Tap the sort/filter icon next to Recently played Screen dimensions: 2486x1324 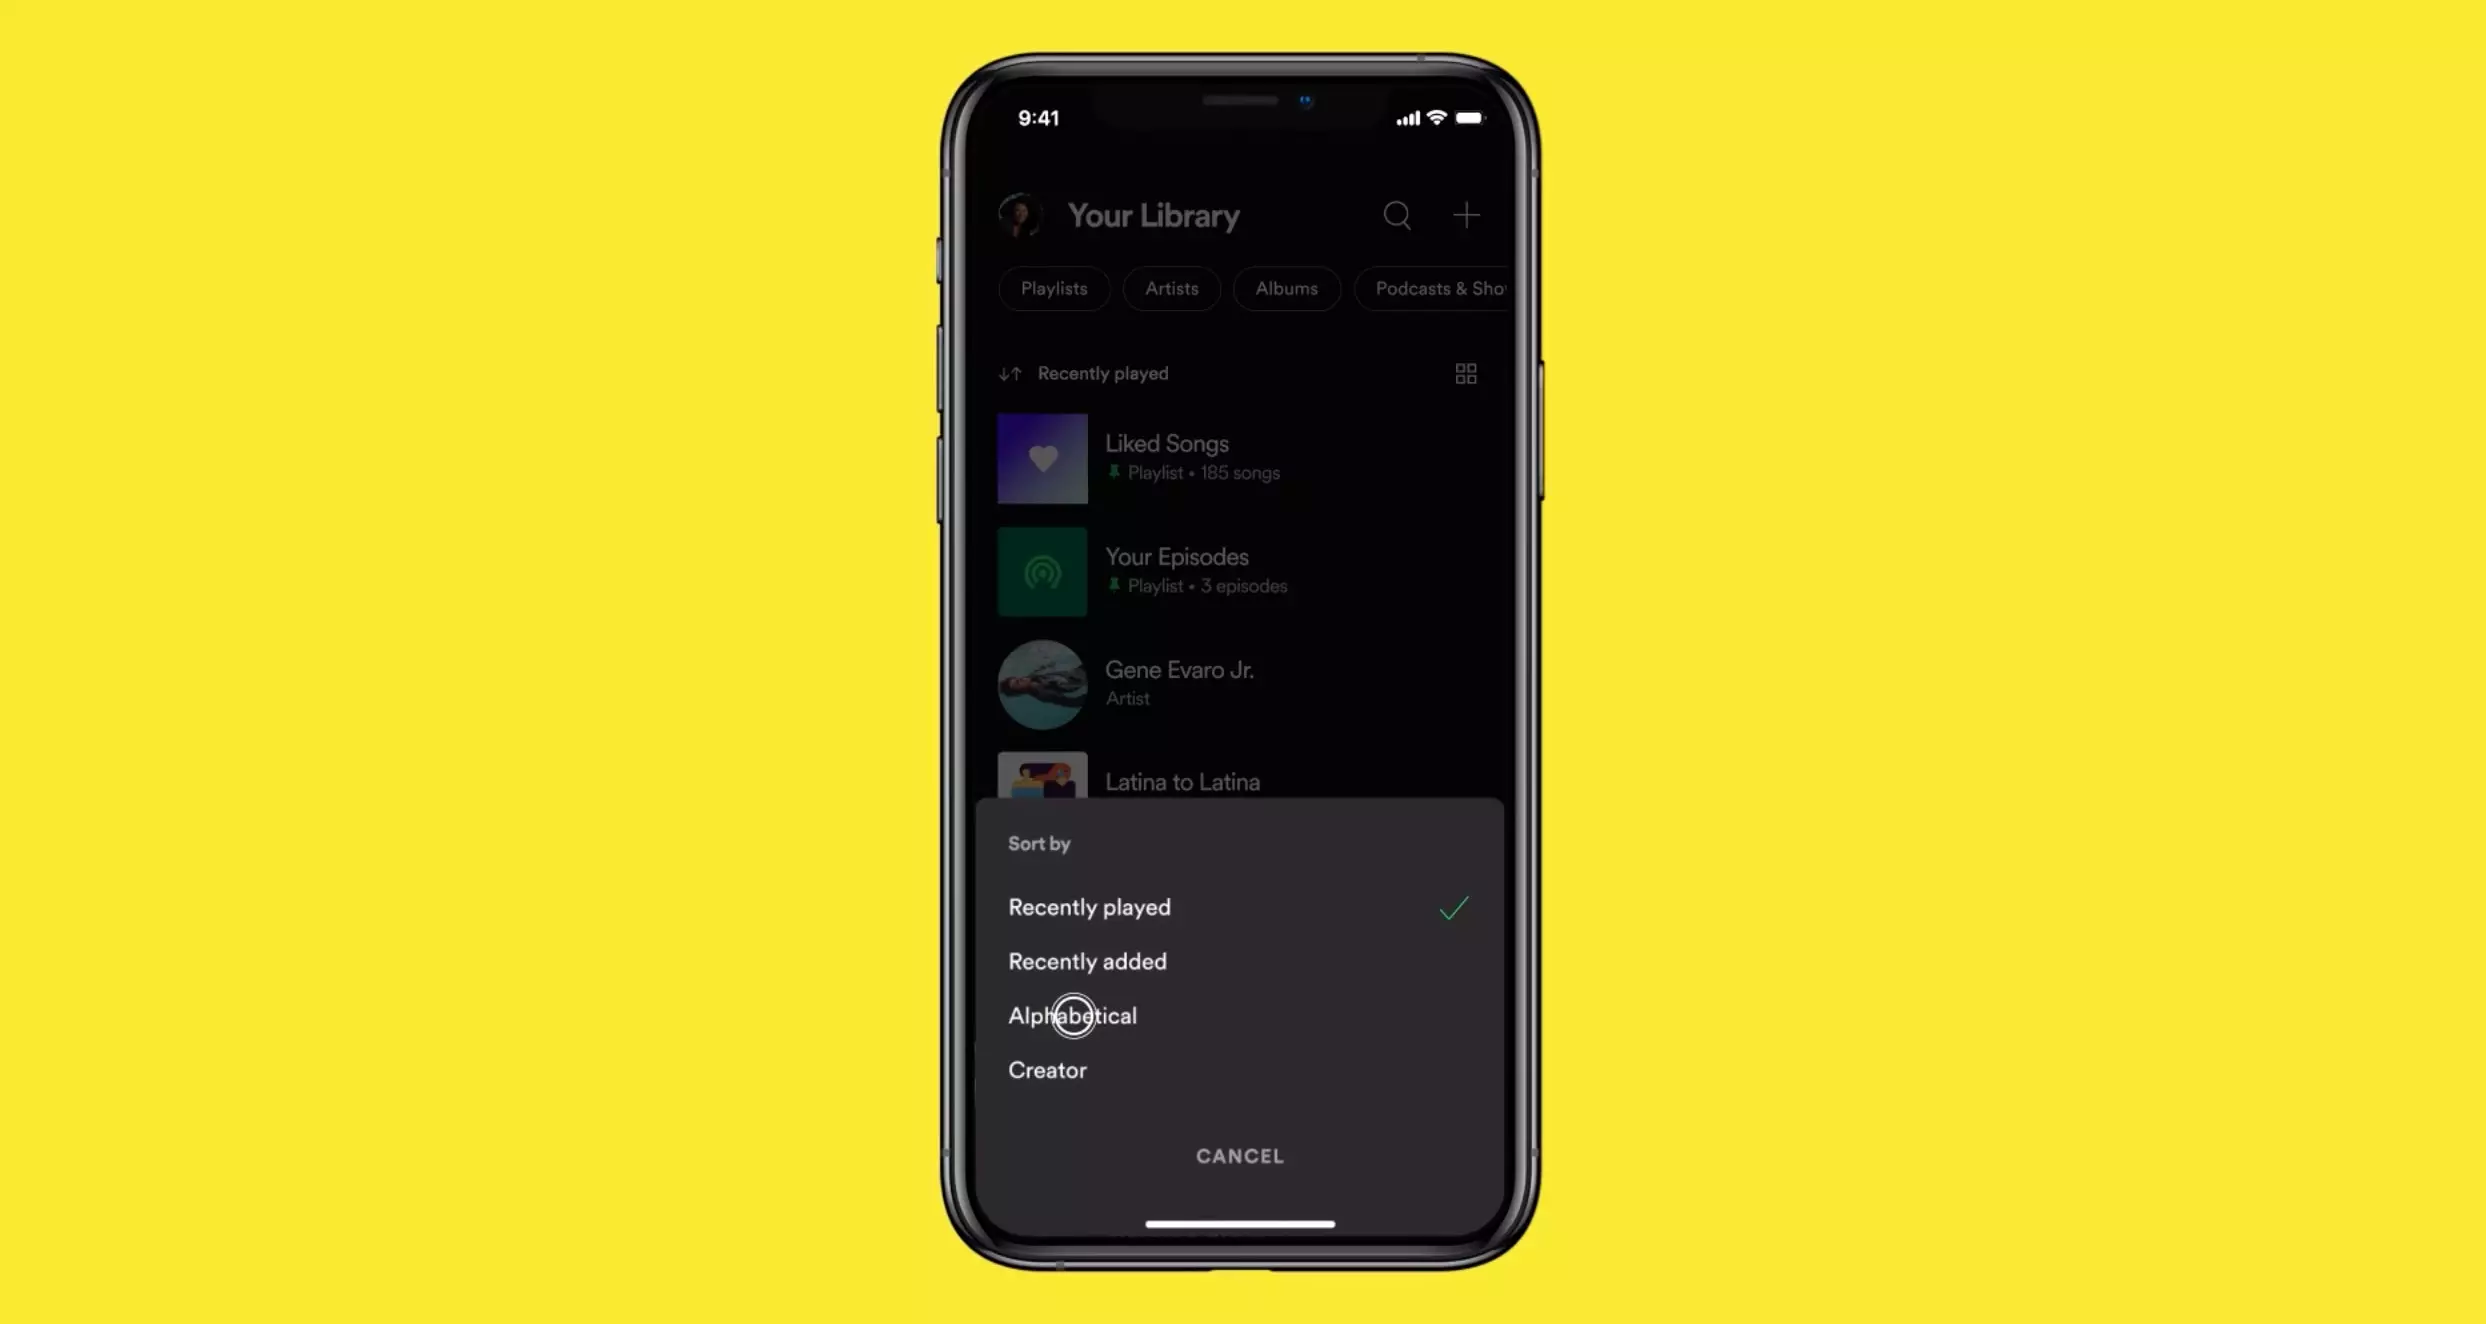(1010, 372)
